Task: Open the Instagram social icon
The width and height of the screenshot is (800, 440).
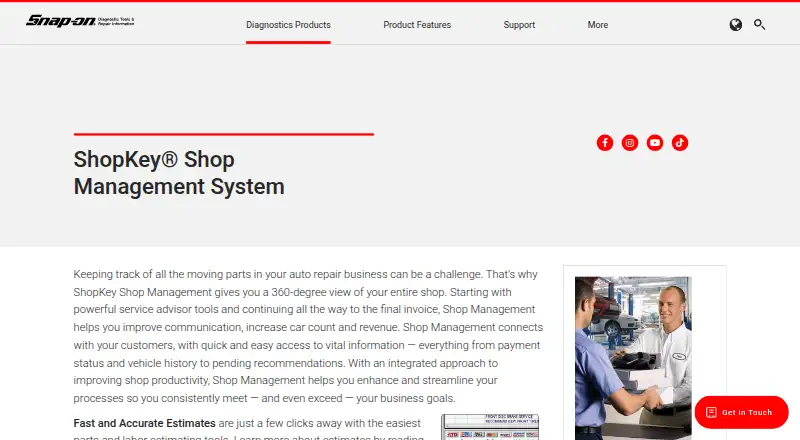Action: 630,143
